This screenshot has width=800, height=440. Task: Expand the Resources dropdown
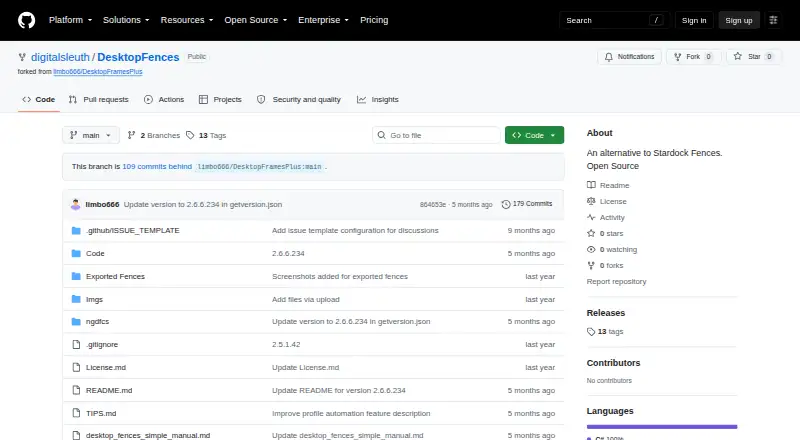click(187, 20)
